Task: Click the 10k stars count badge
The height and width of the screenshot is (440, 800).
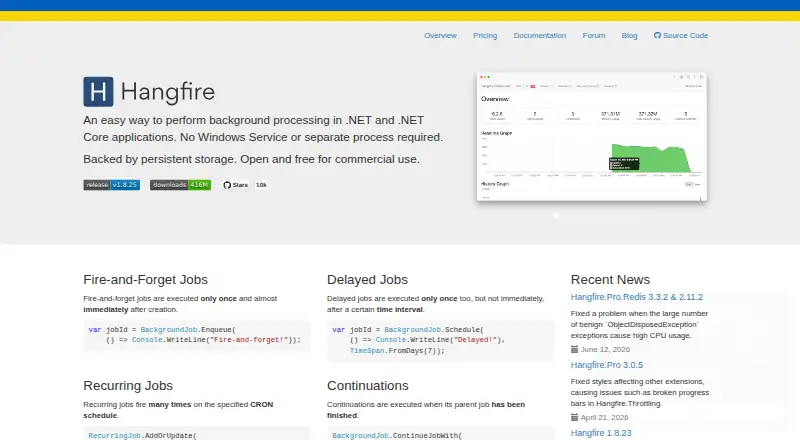Action: (x=261, y=185)
